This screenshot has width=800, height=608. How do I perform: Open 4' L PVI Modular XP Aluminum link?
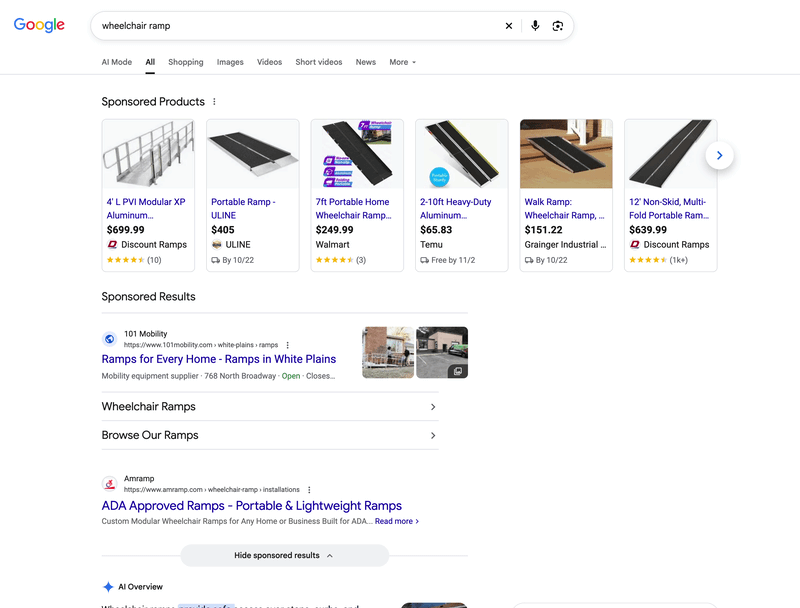pyautogui.click(x=146, y=209)
